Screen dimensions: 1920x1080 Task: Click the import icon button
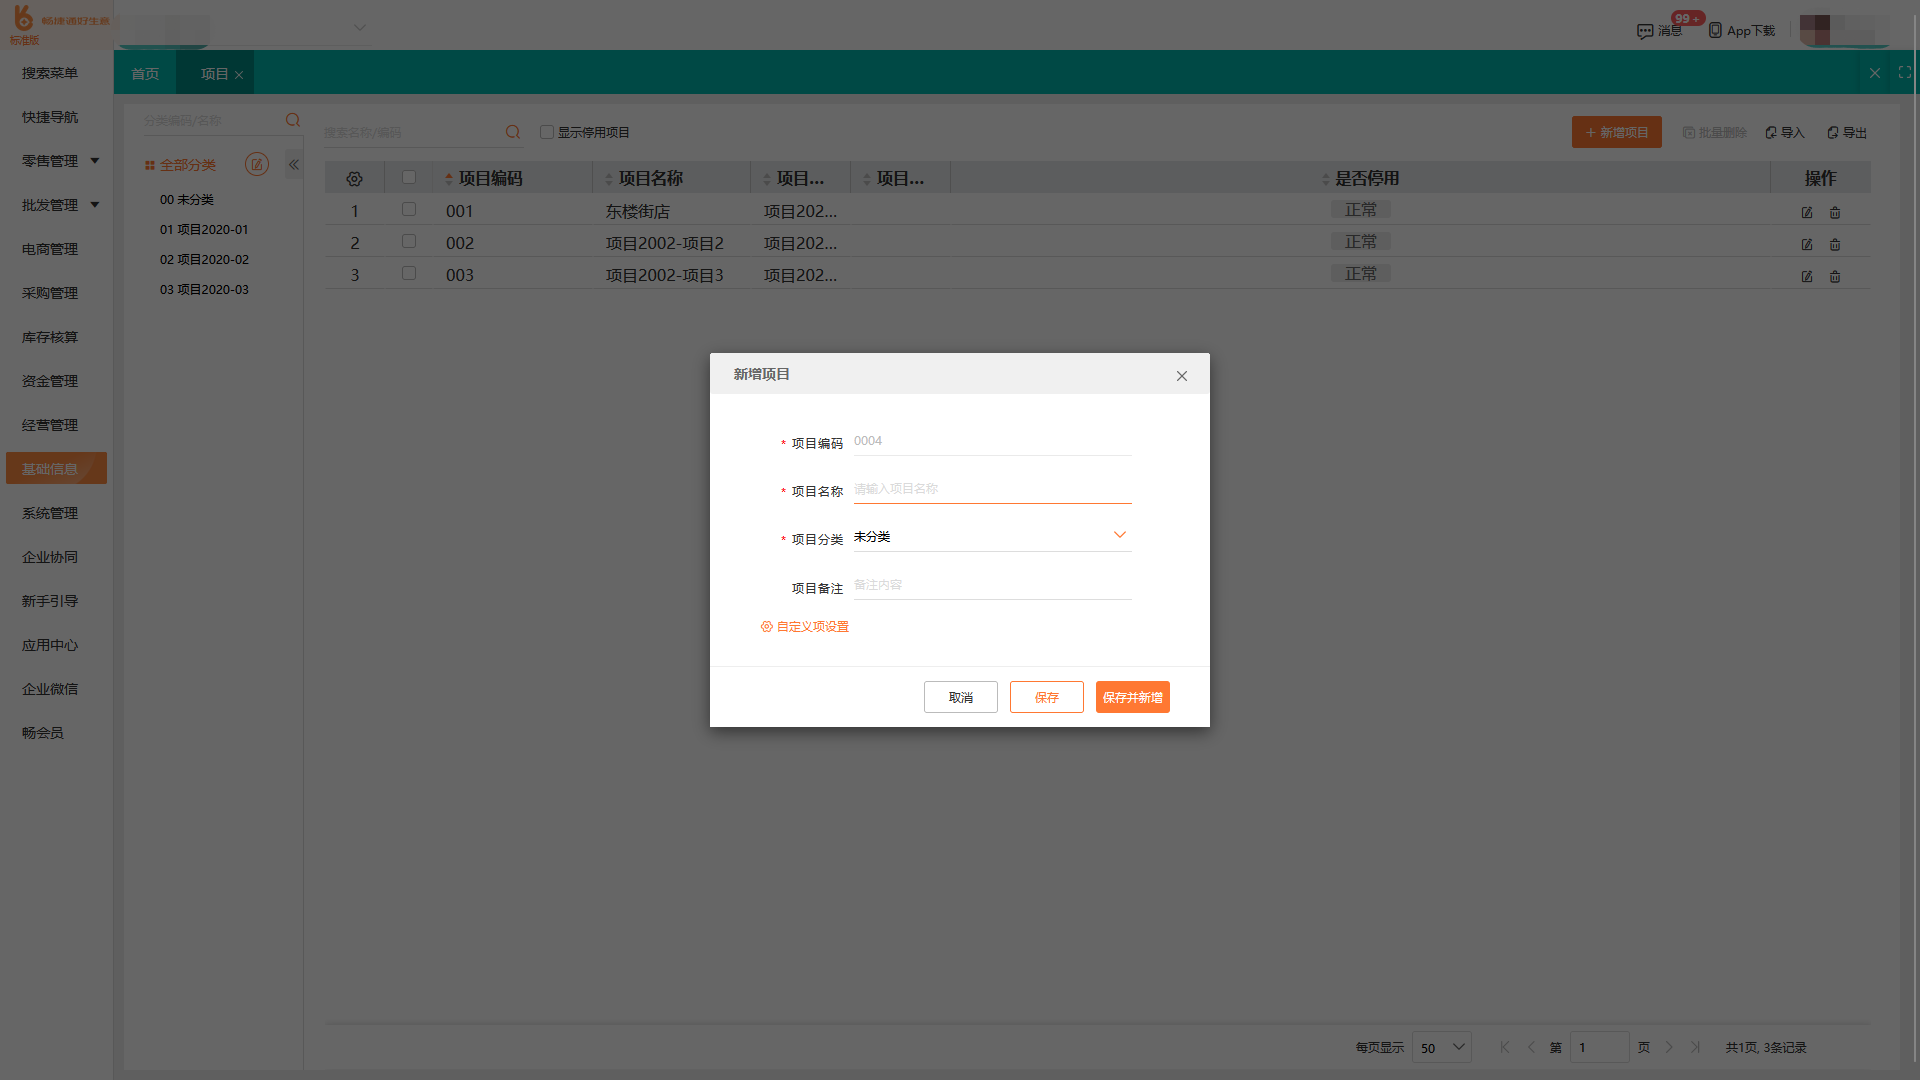pyautogui.click(x=1785, y=131)
